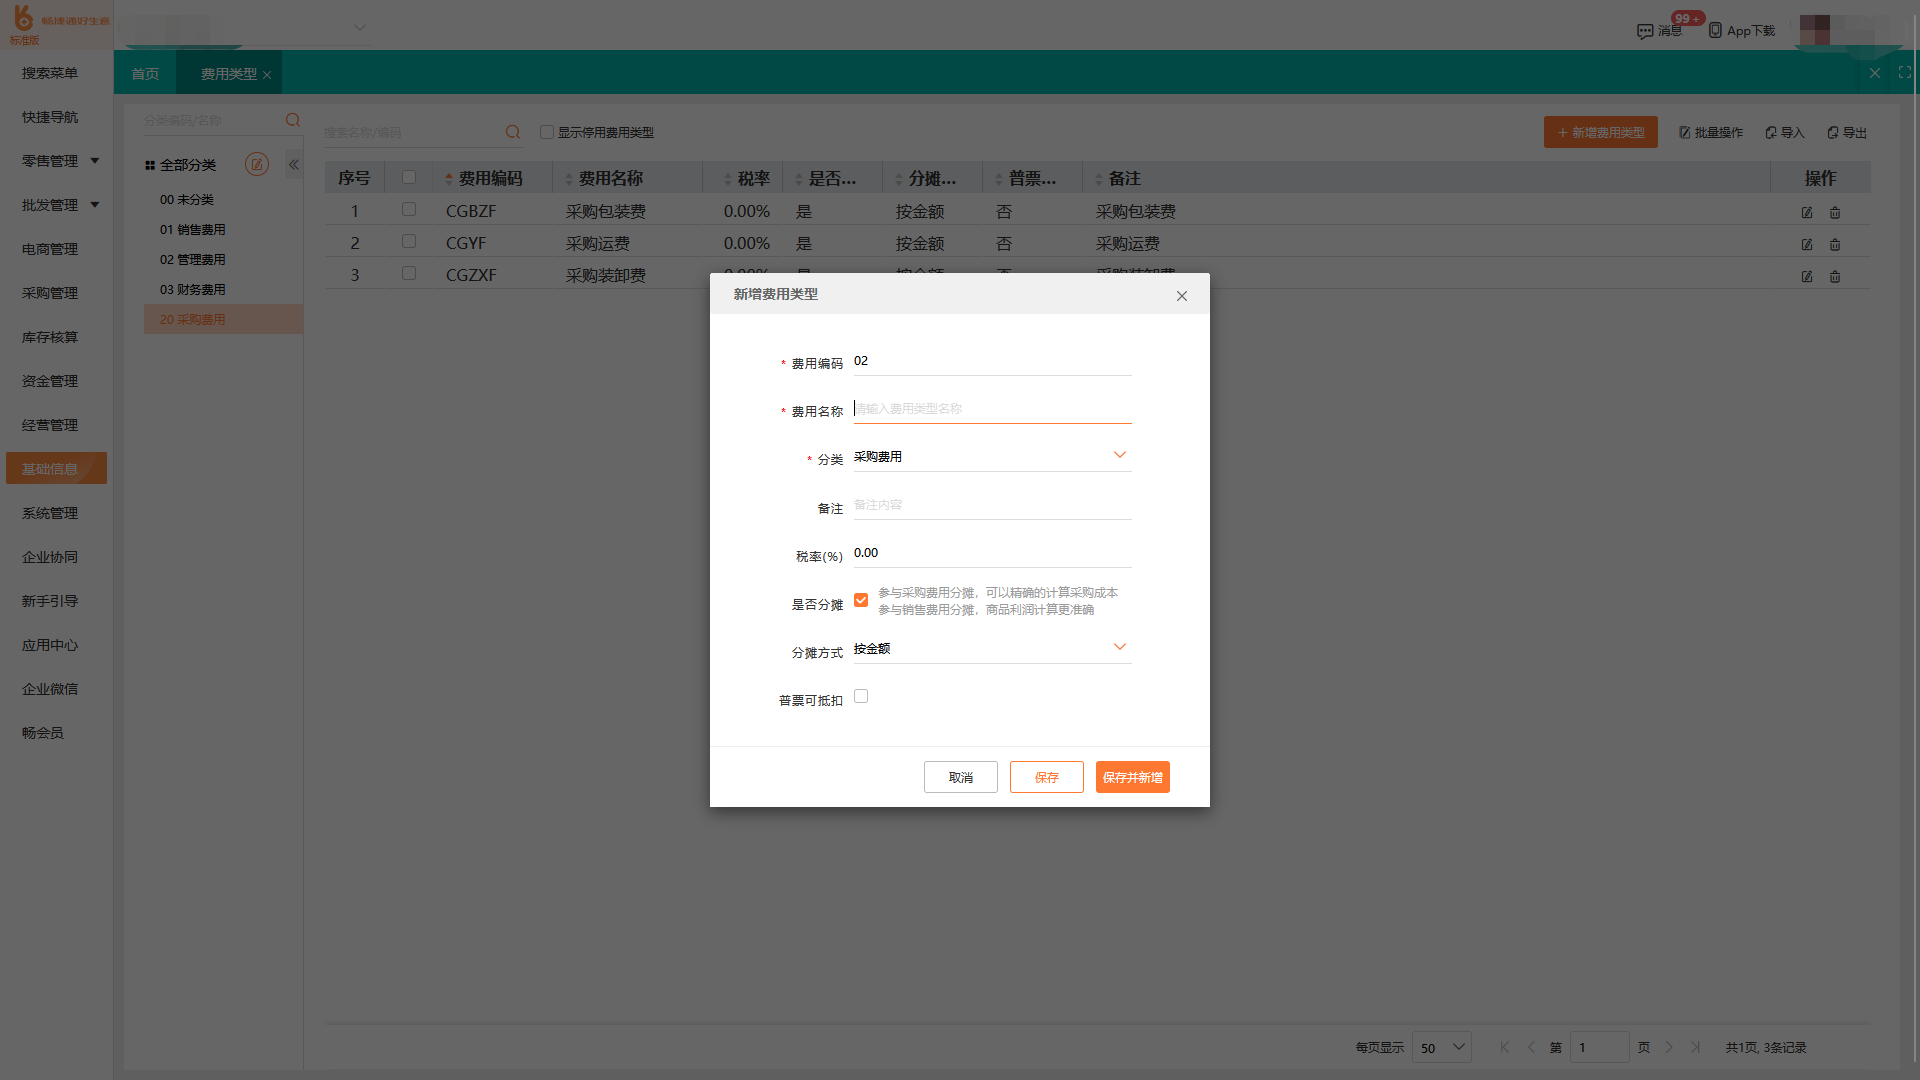
Task: Click delete icon for CGYF row
Action: pyautogui.click(x=1837, y=244)
